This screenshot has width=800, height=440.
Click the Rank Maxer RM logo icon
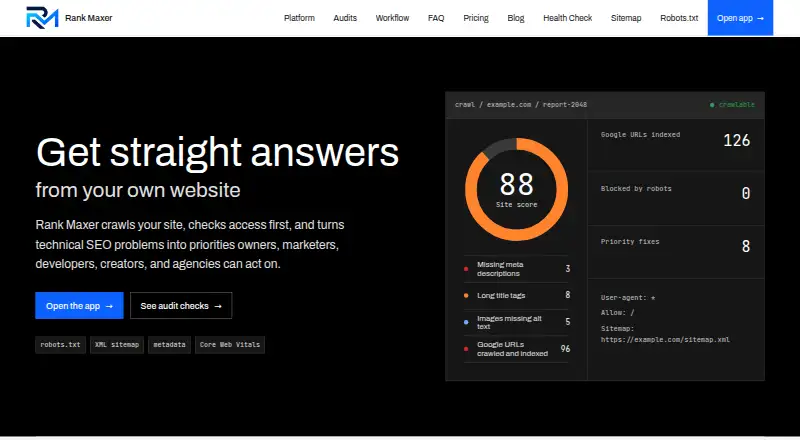[42, 18]
